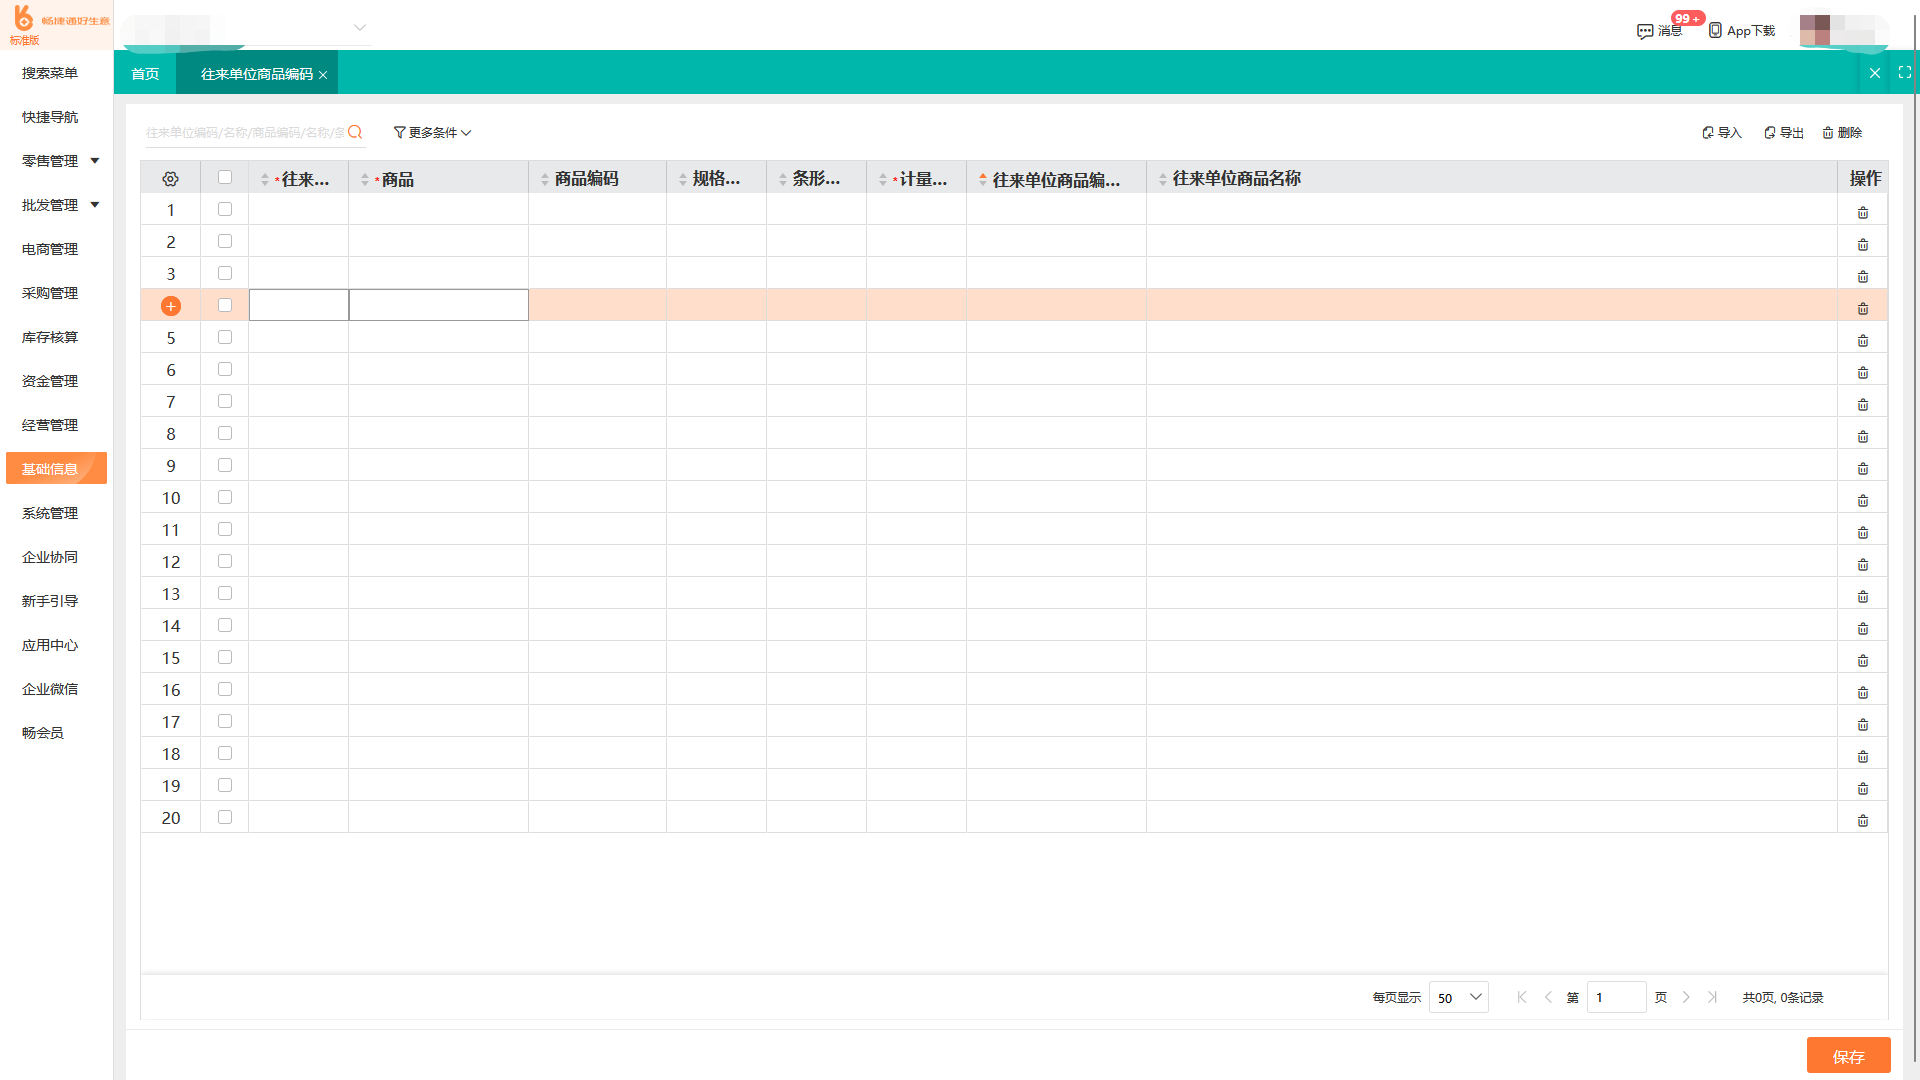Open 基础信息 menu item
This screenshot has width=1920, height=1080.
tap(53, 468)
